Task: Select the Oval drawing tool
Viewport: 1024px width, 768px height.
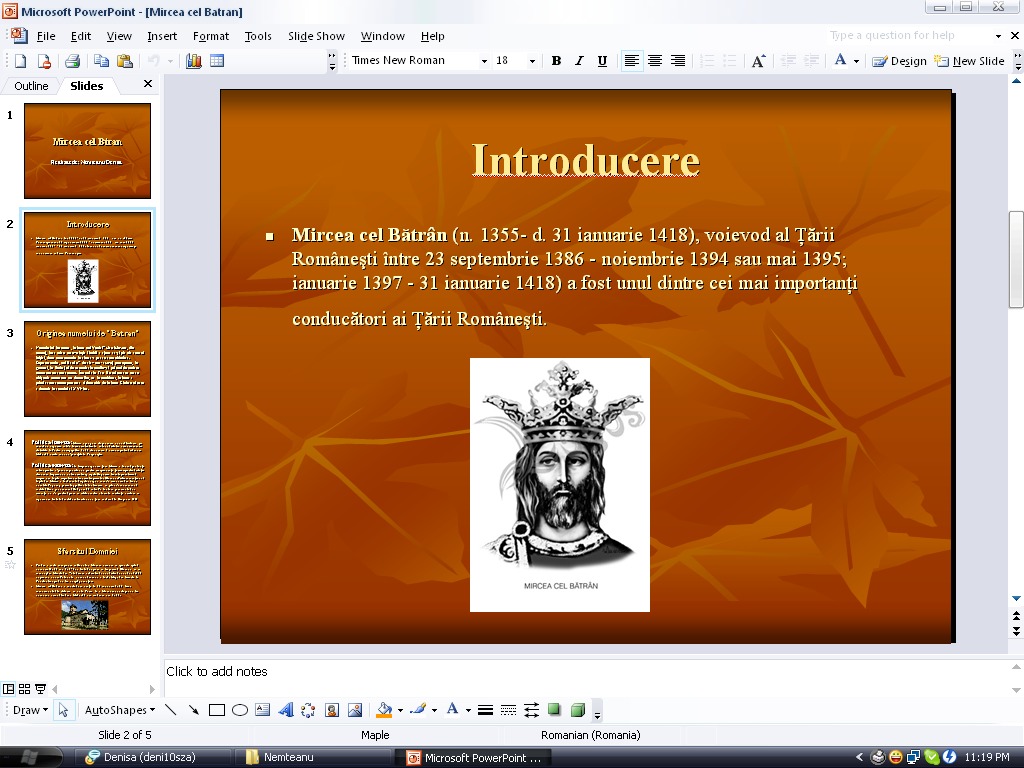Action: tap(240, 710)
